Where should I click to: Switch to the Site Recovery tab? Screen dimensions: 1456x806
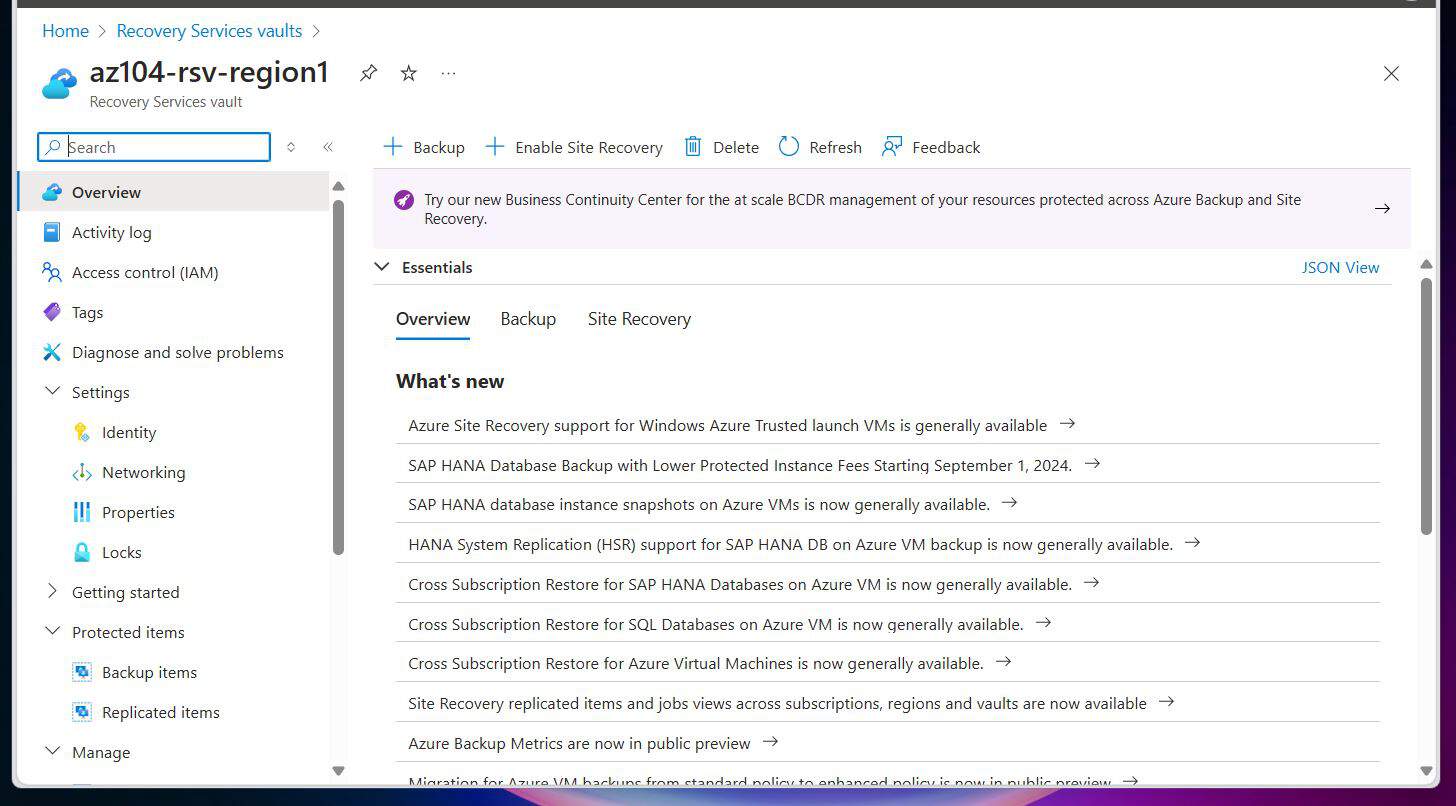[x=639, y=318]
